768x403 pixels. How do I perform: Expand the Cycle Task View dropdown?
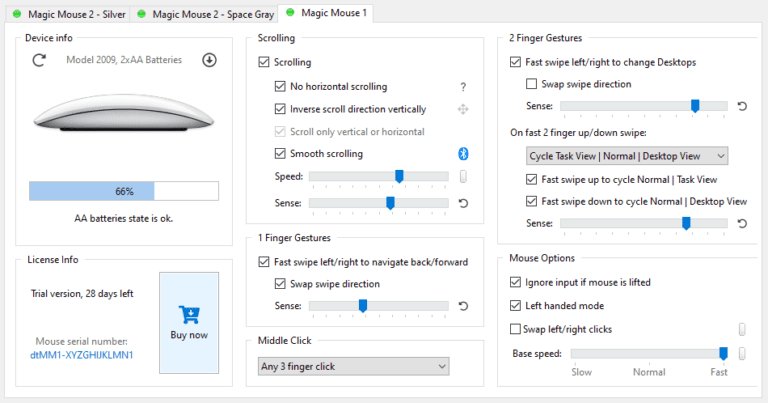pos(626,156)
